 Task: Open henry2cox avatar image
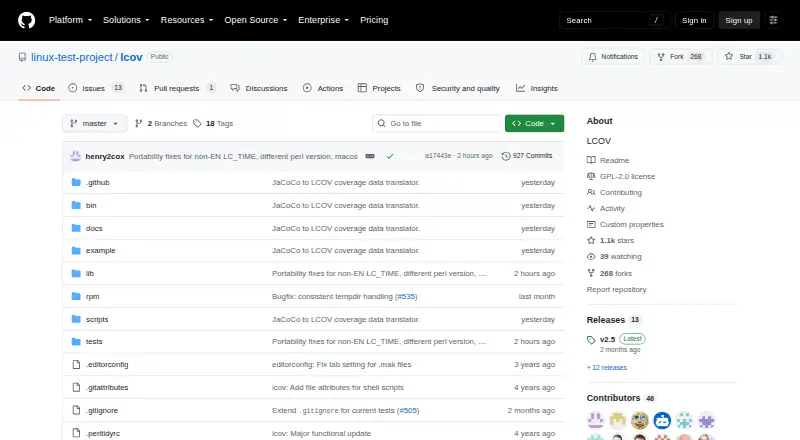click(x=76, y=156)
